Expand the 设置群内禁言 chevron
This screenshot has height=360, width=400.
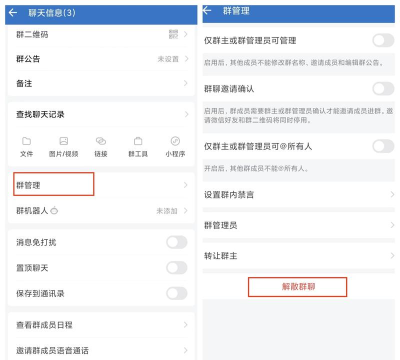coord(392,194)
